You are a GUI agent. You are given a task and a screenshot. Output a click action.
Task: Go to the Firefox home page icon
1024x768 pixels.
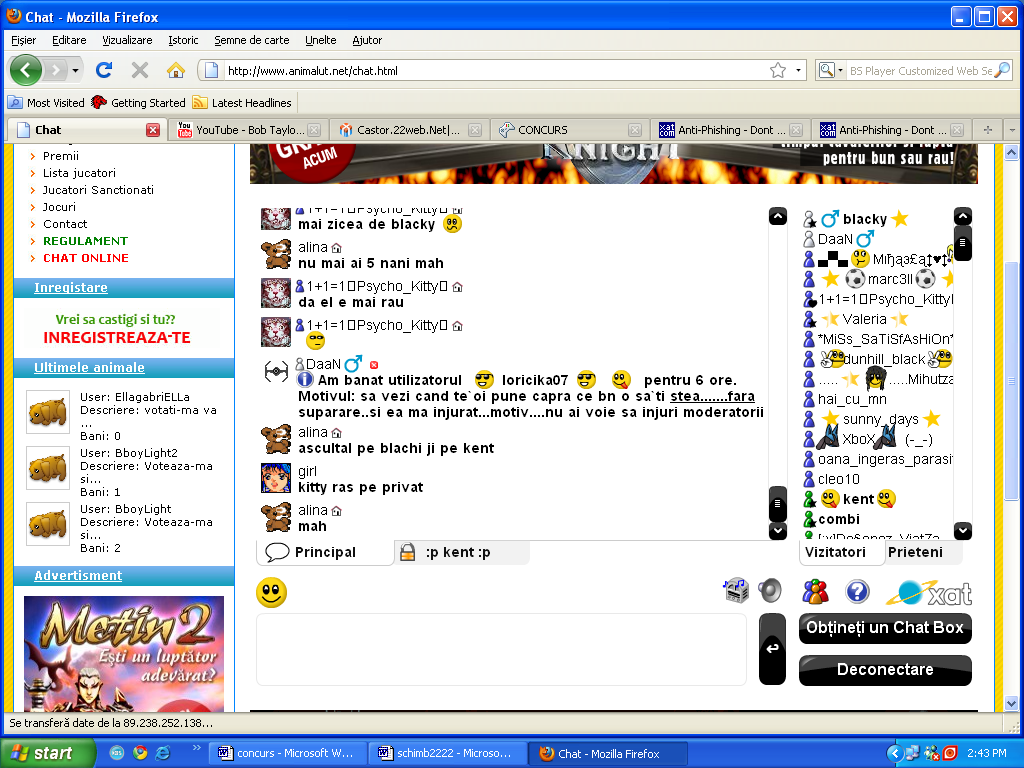(x=176, y=70)
